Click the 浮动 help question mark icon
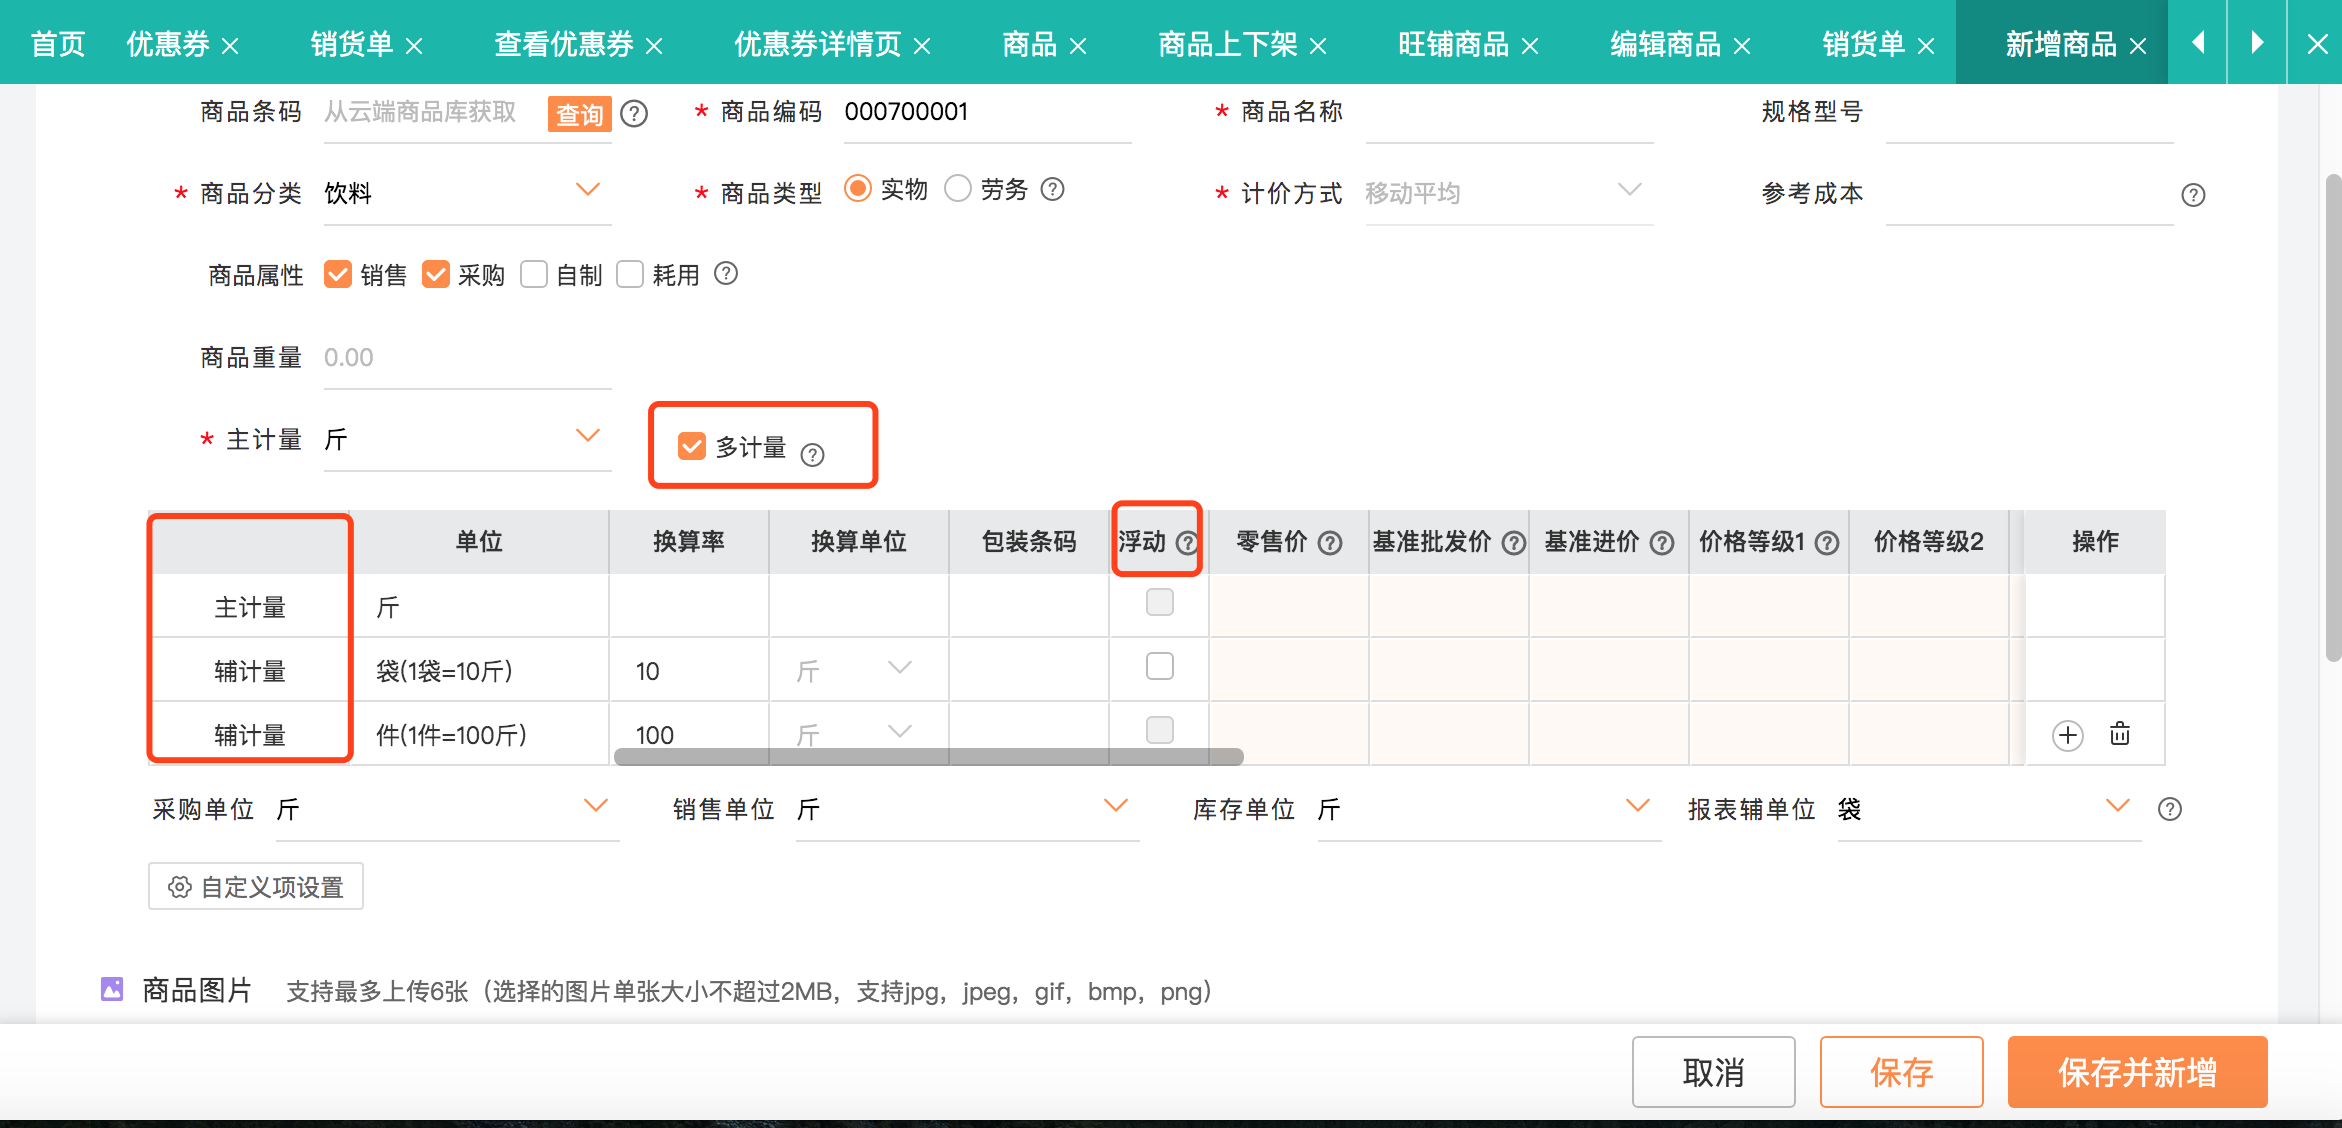The width and height of the screenshot is (2342, 1128). tap(1195, 542)
